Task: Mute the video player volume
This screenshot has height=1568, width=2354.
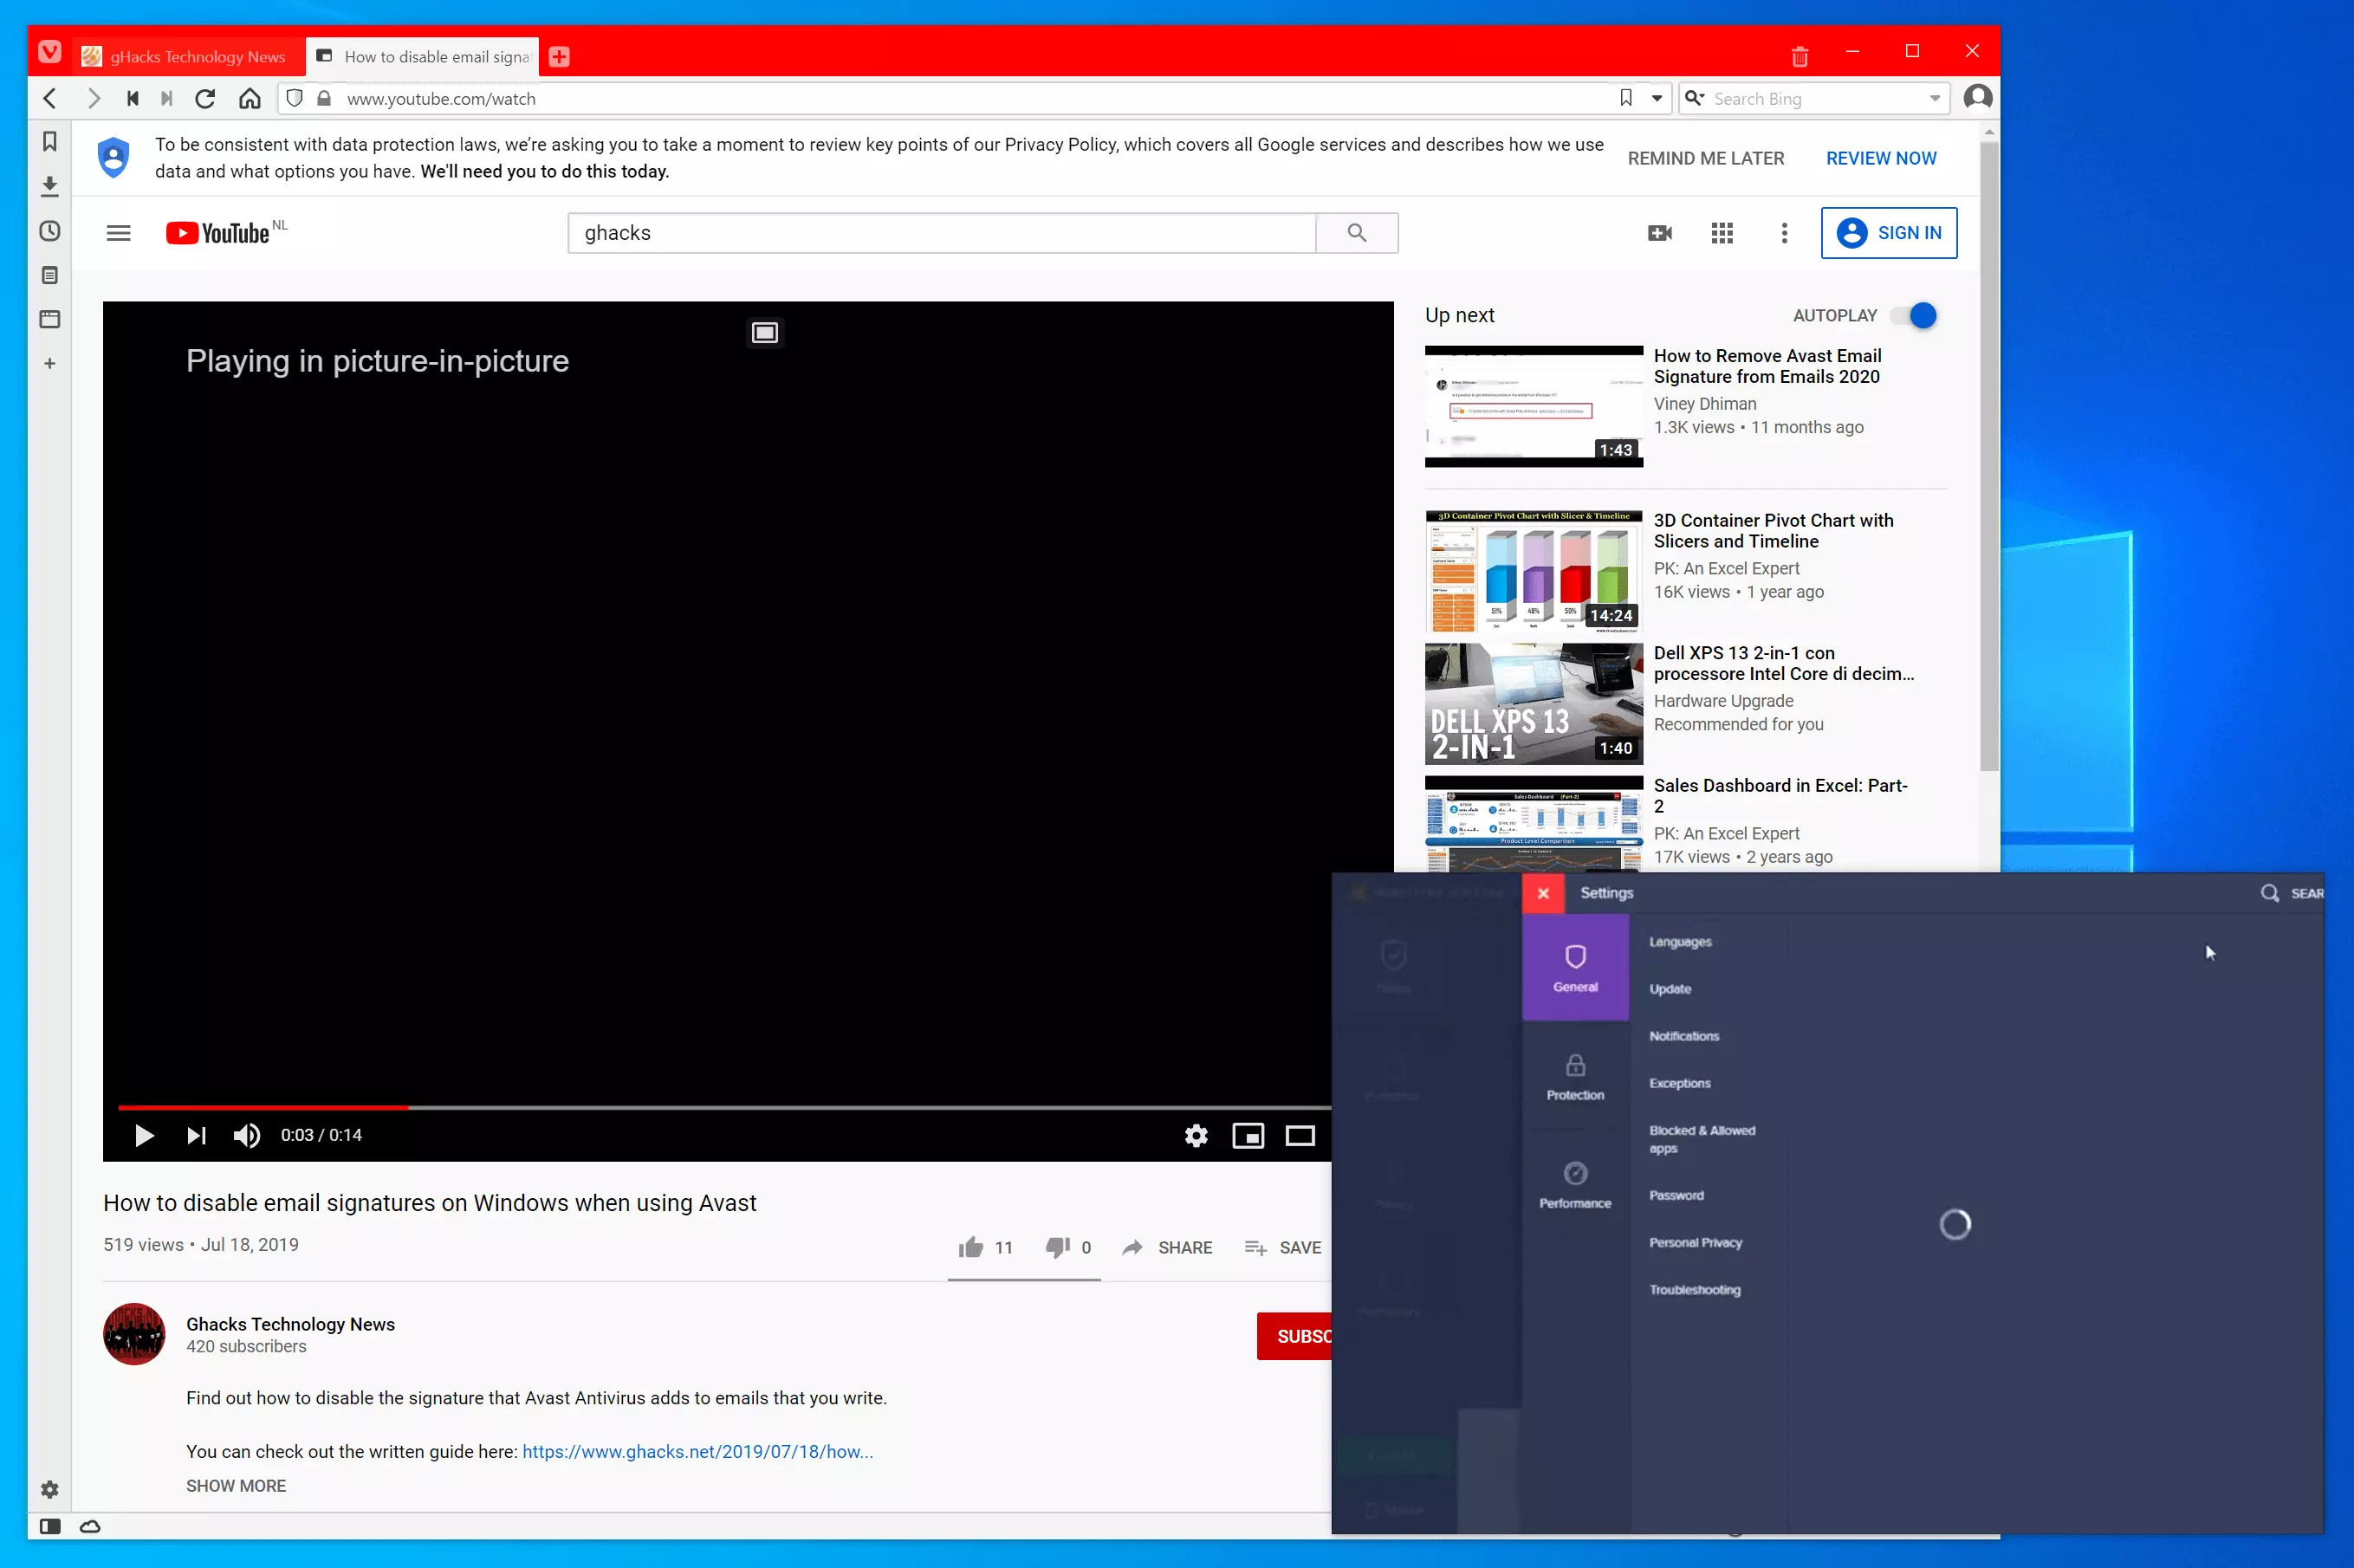Action: coord(247,1134)
